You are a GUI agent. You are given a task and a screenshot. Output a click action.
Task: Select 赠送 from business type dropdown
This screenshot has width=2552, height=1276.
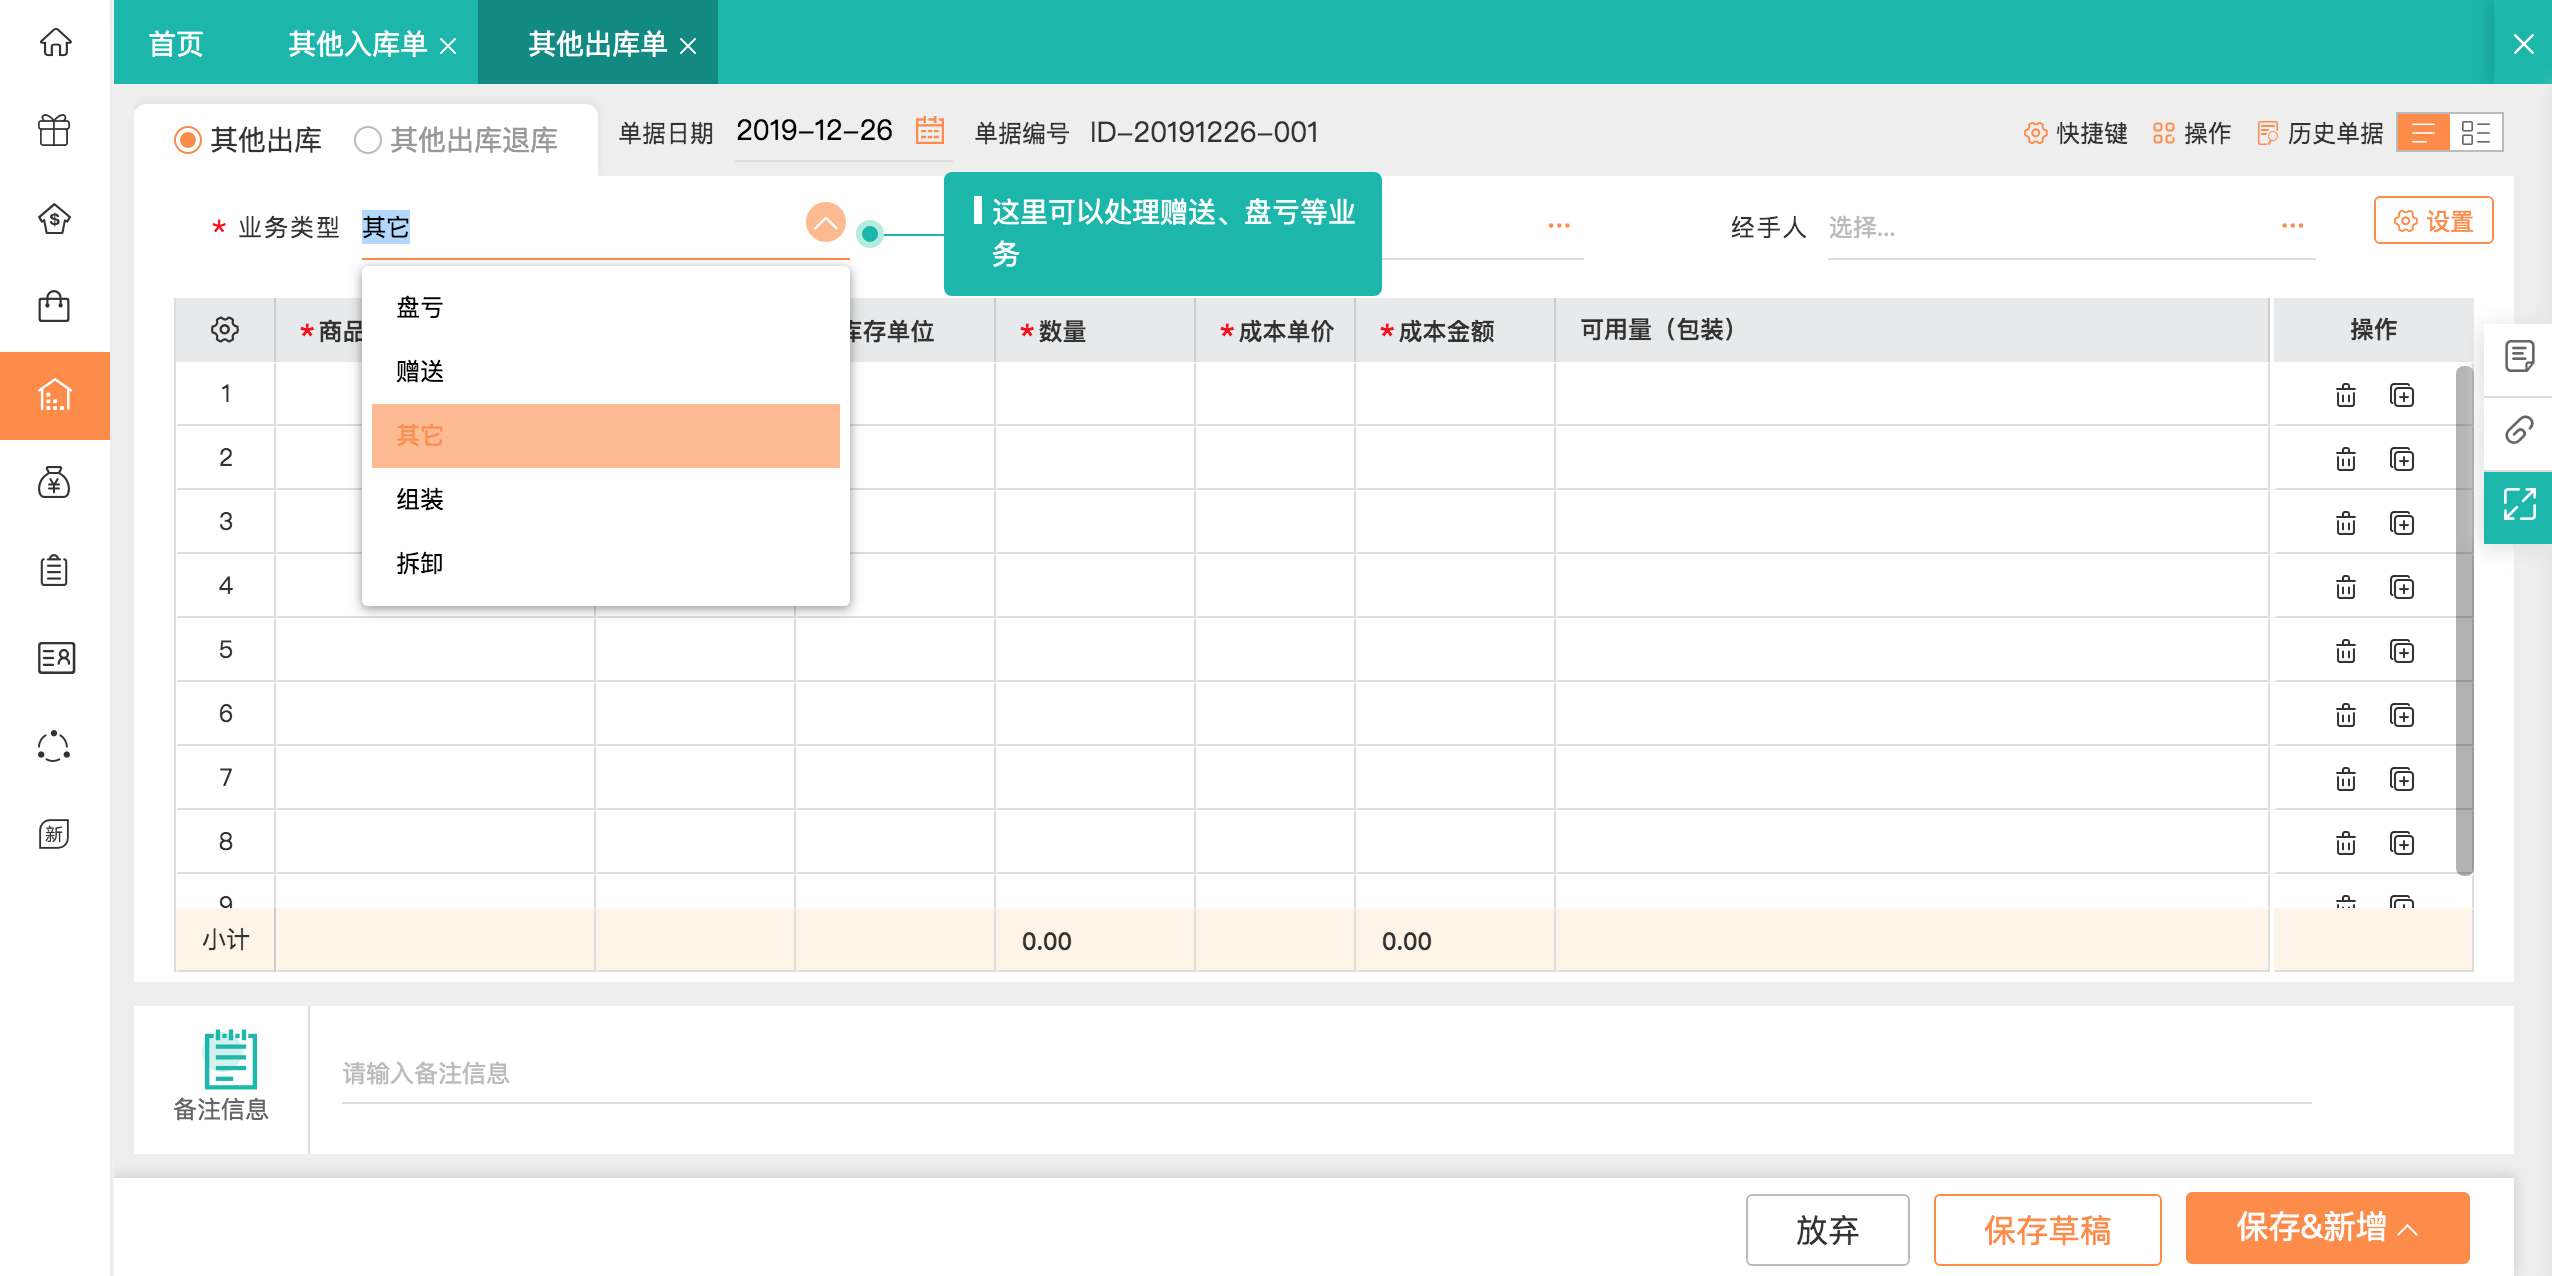420,371
